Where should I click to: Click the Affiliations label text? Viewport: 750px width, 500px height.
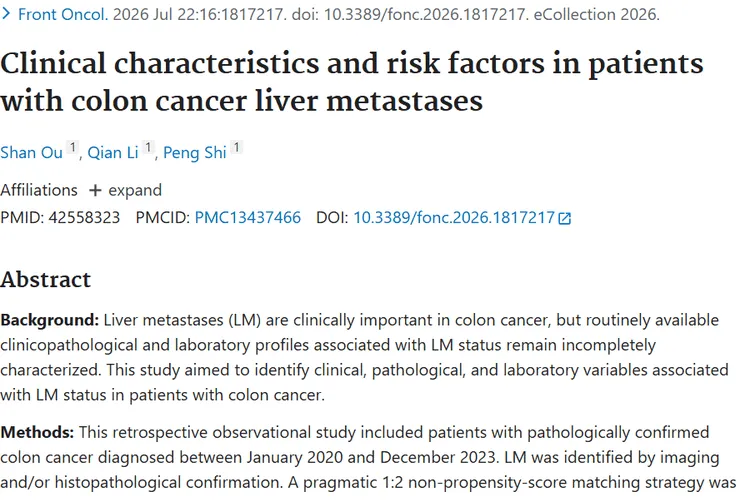pos(39,190)
